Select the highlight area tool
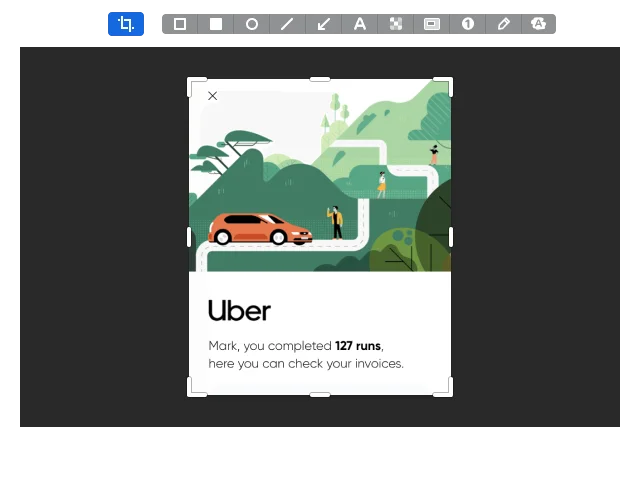Screen dimensions: 640x504 (432, 24)
